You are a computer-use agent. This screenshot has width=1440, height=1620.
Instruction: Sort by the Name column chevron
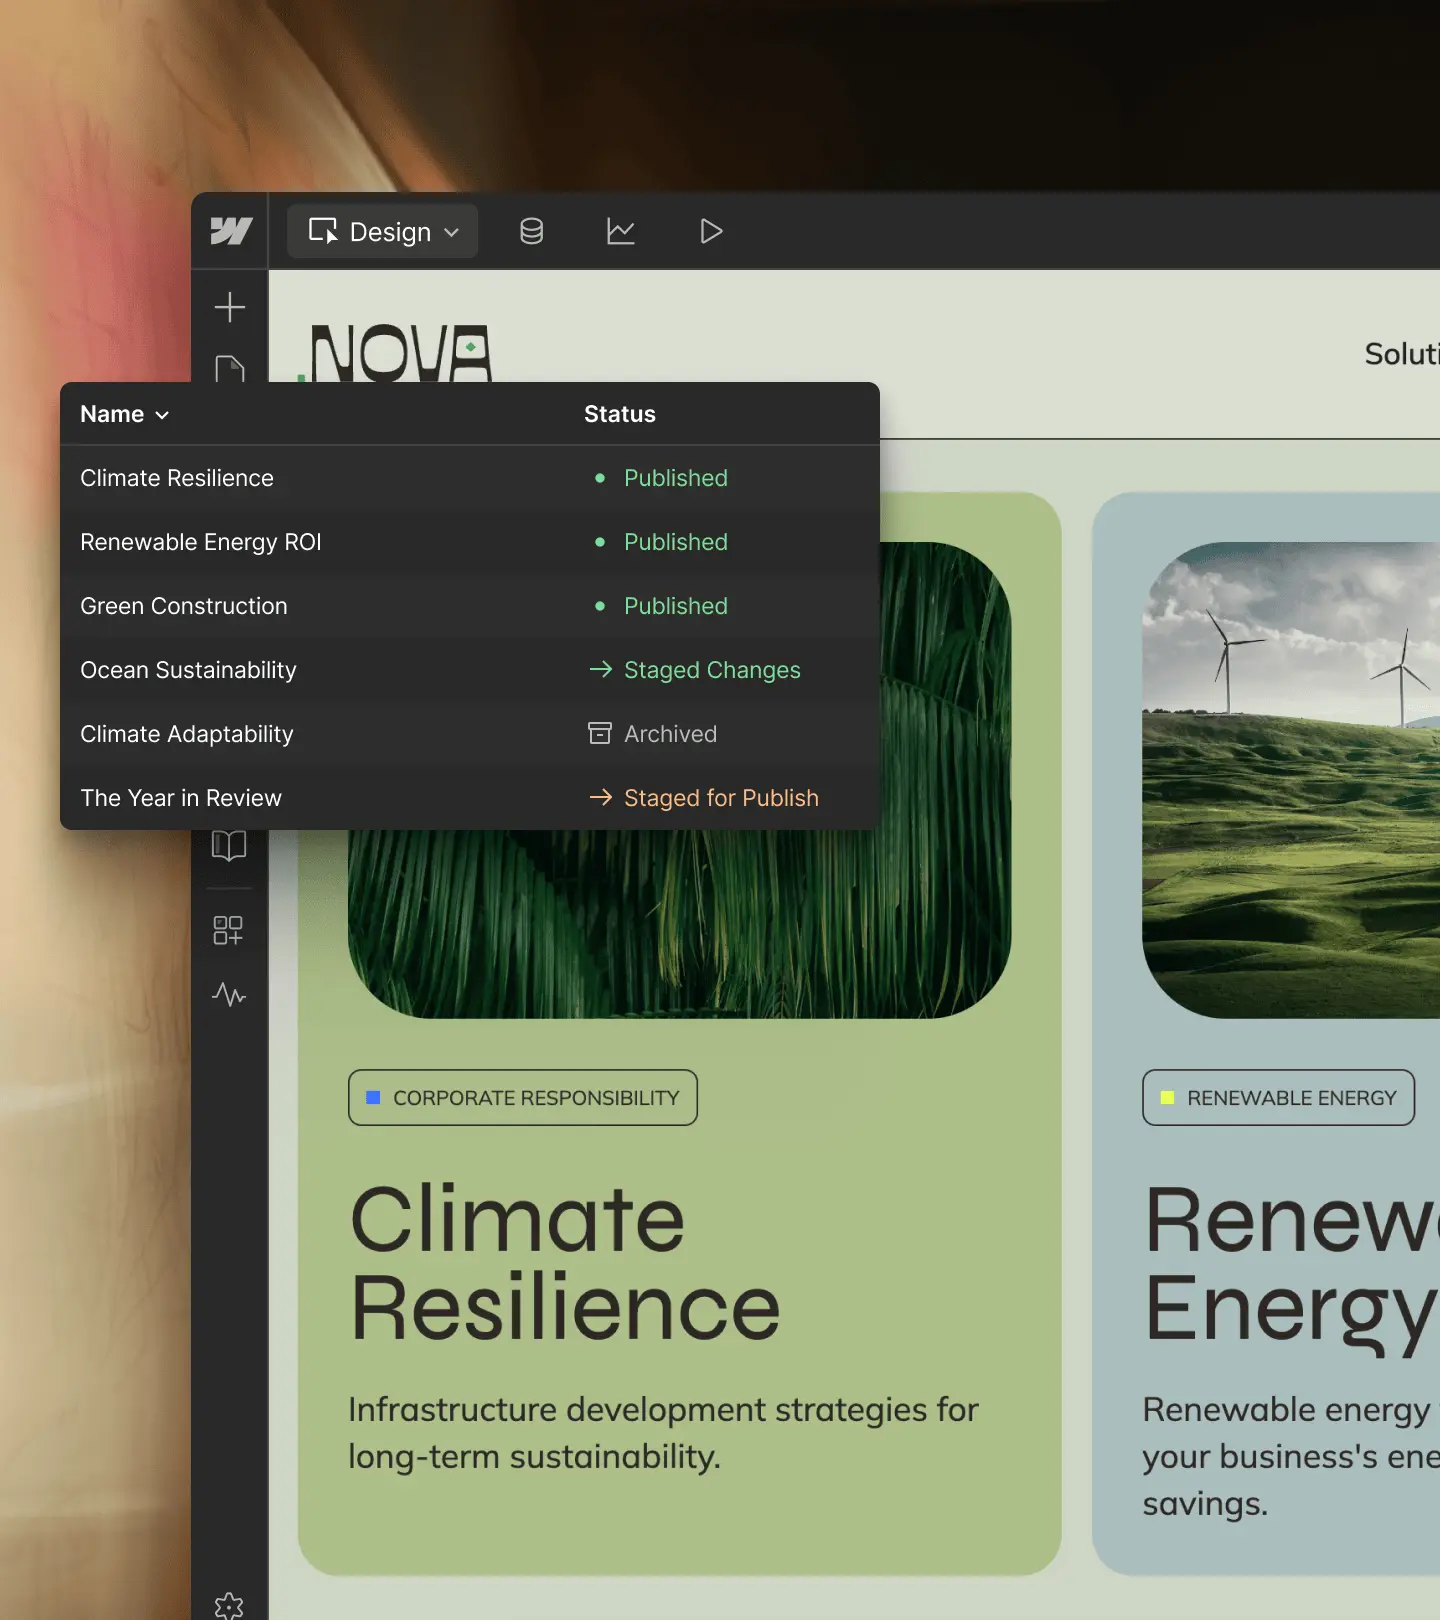162,415
